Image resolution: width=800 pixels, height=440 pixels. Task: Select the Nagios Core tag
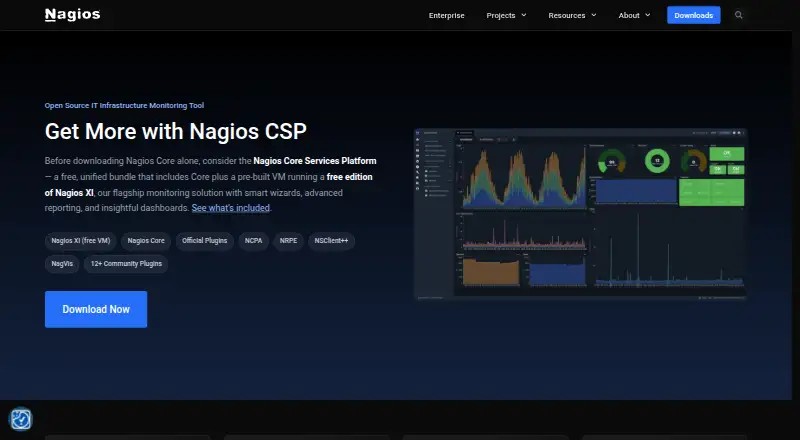[146, 240]
